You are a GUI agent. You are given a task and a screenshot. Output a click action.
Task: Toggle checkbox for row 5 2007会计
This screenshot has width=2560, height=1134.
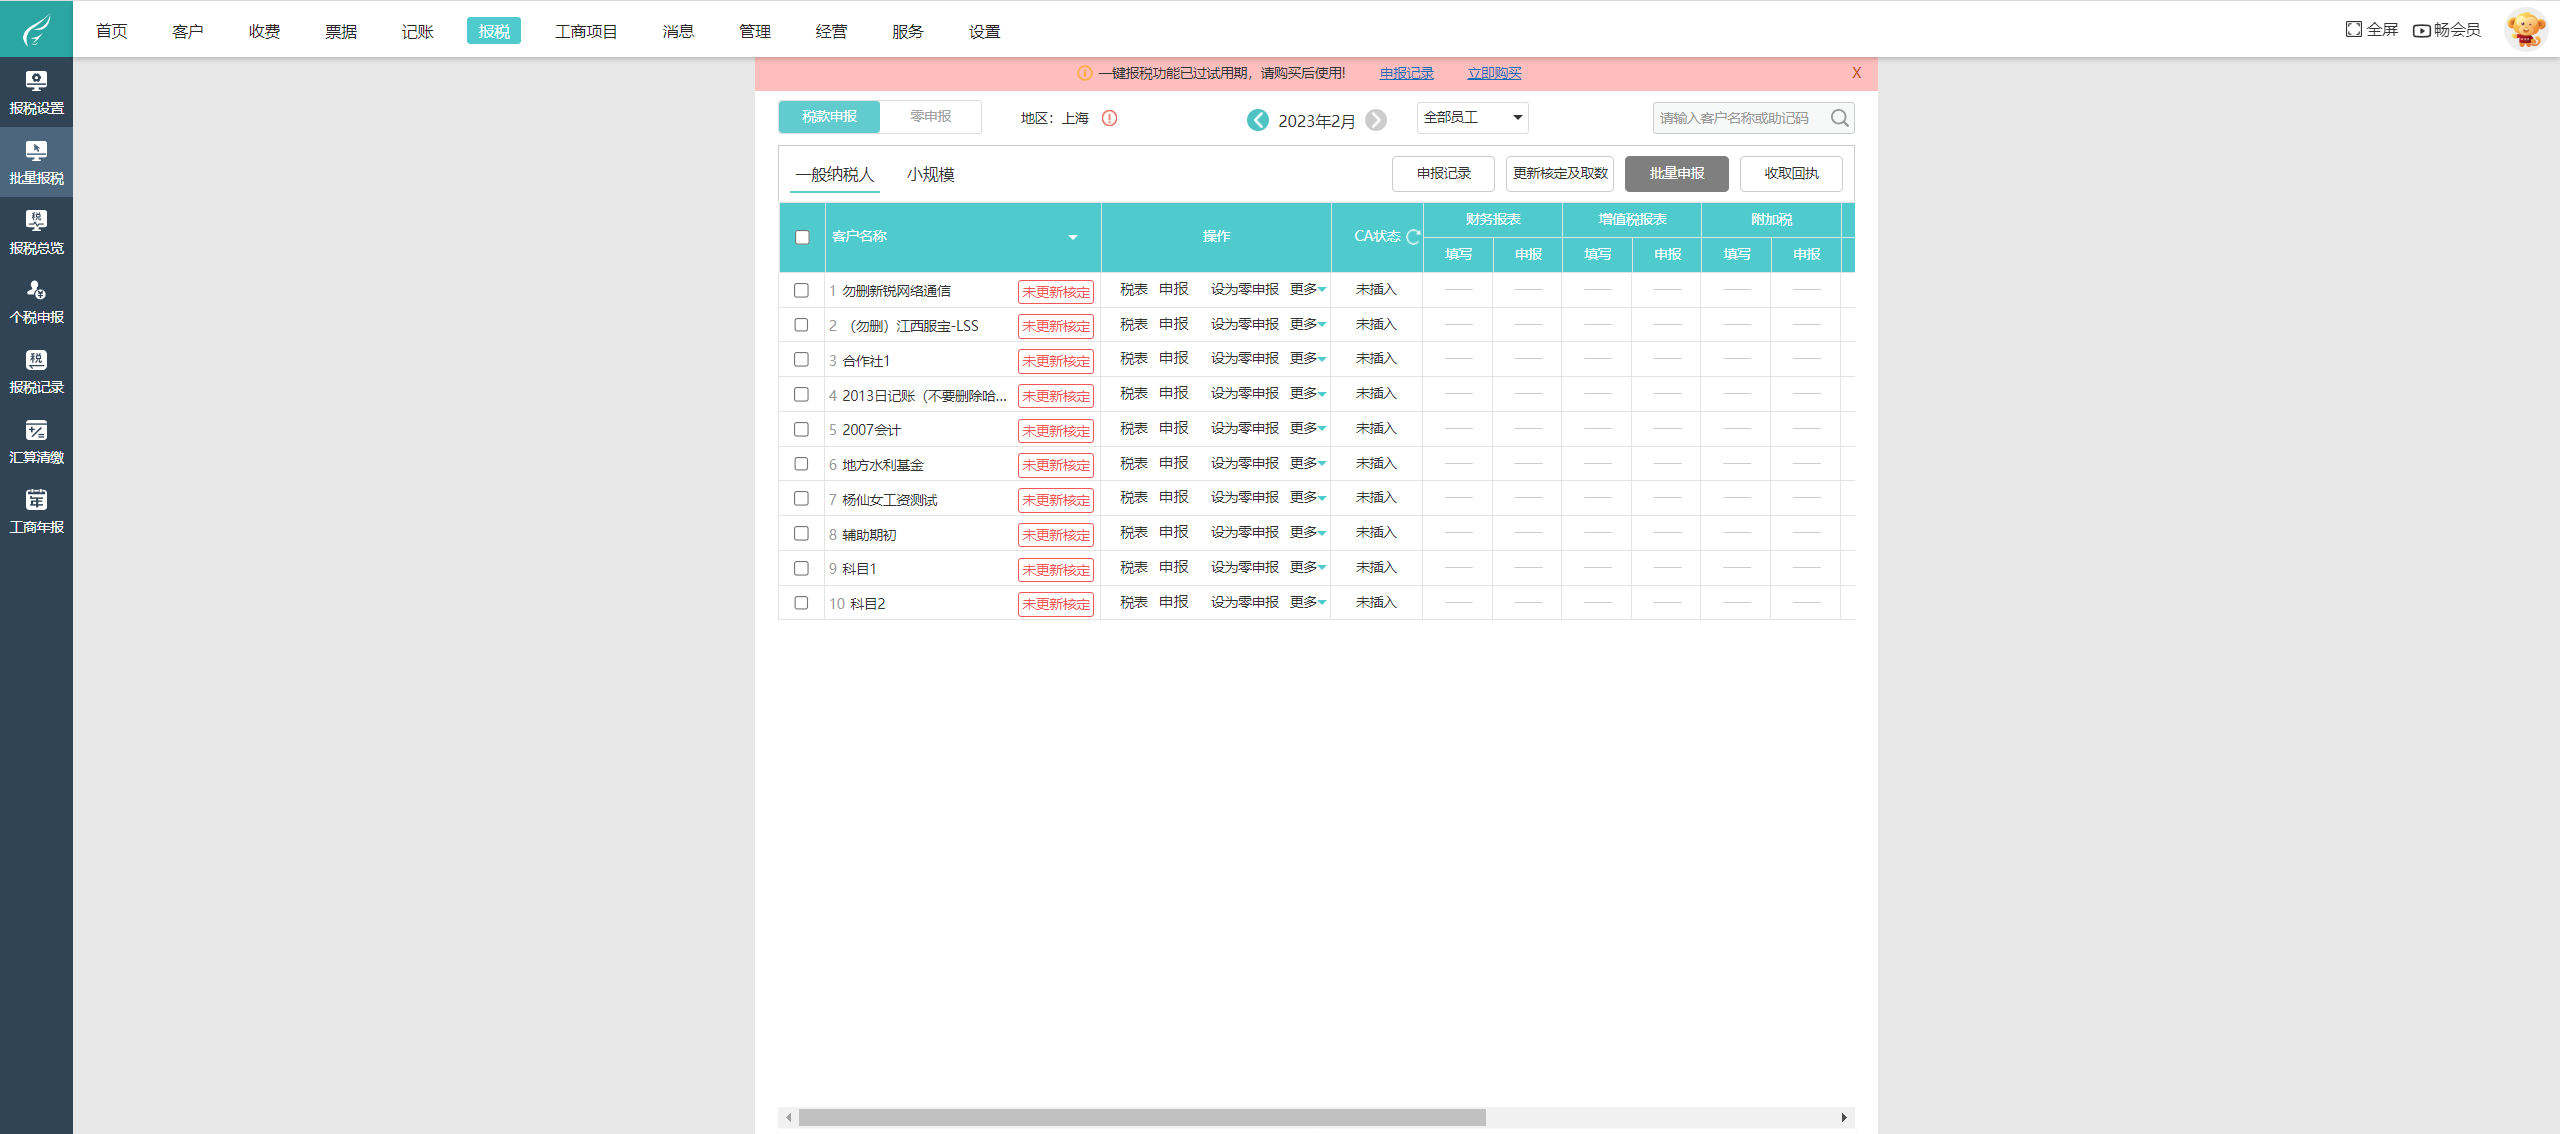coord(803,429)
